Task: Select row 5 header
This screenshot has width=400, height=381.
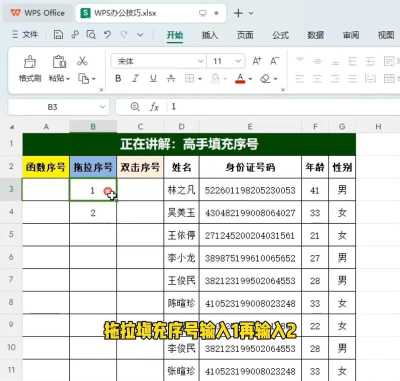Action: click(11, 235)
